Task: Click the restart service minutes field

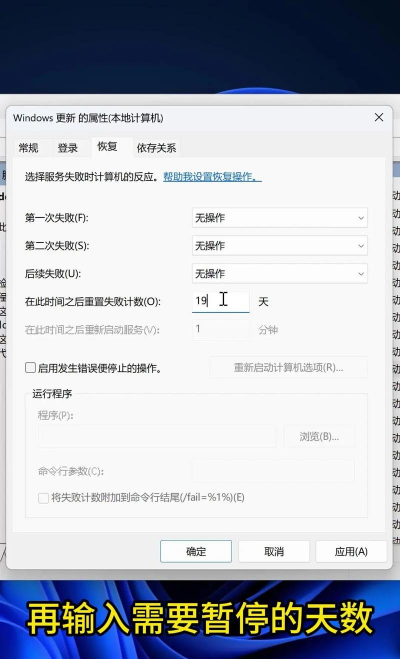Action: (x=221, y=330)
